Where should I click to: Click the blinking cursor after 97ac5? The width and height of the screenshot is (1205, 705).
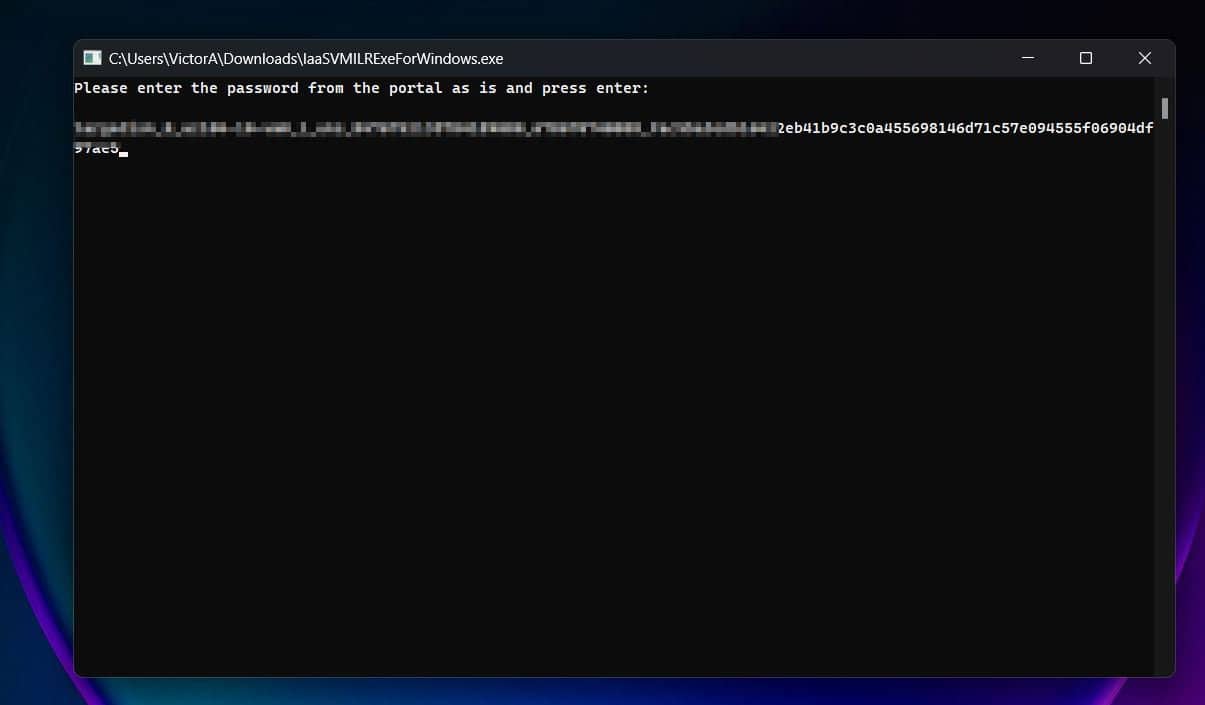(123, 151)
